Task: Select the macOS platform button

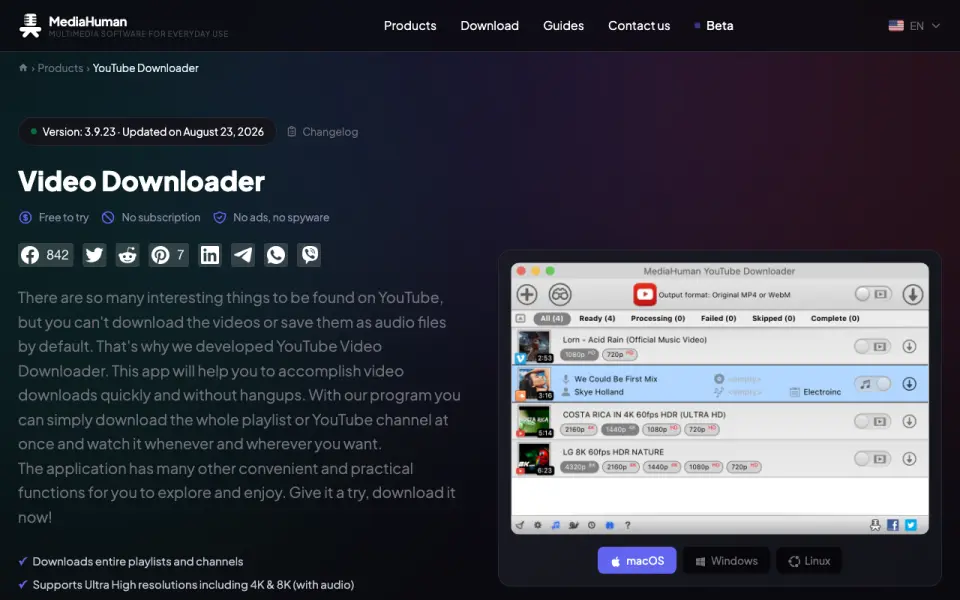Action: (637, 560)
